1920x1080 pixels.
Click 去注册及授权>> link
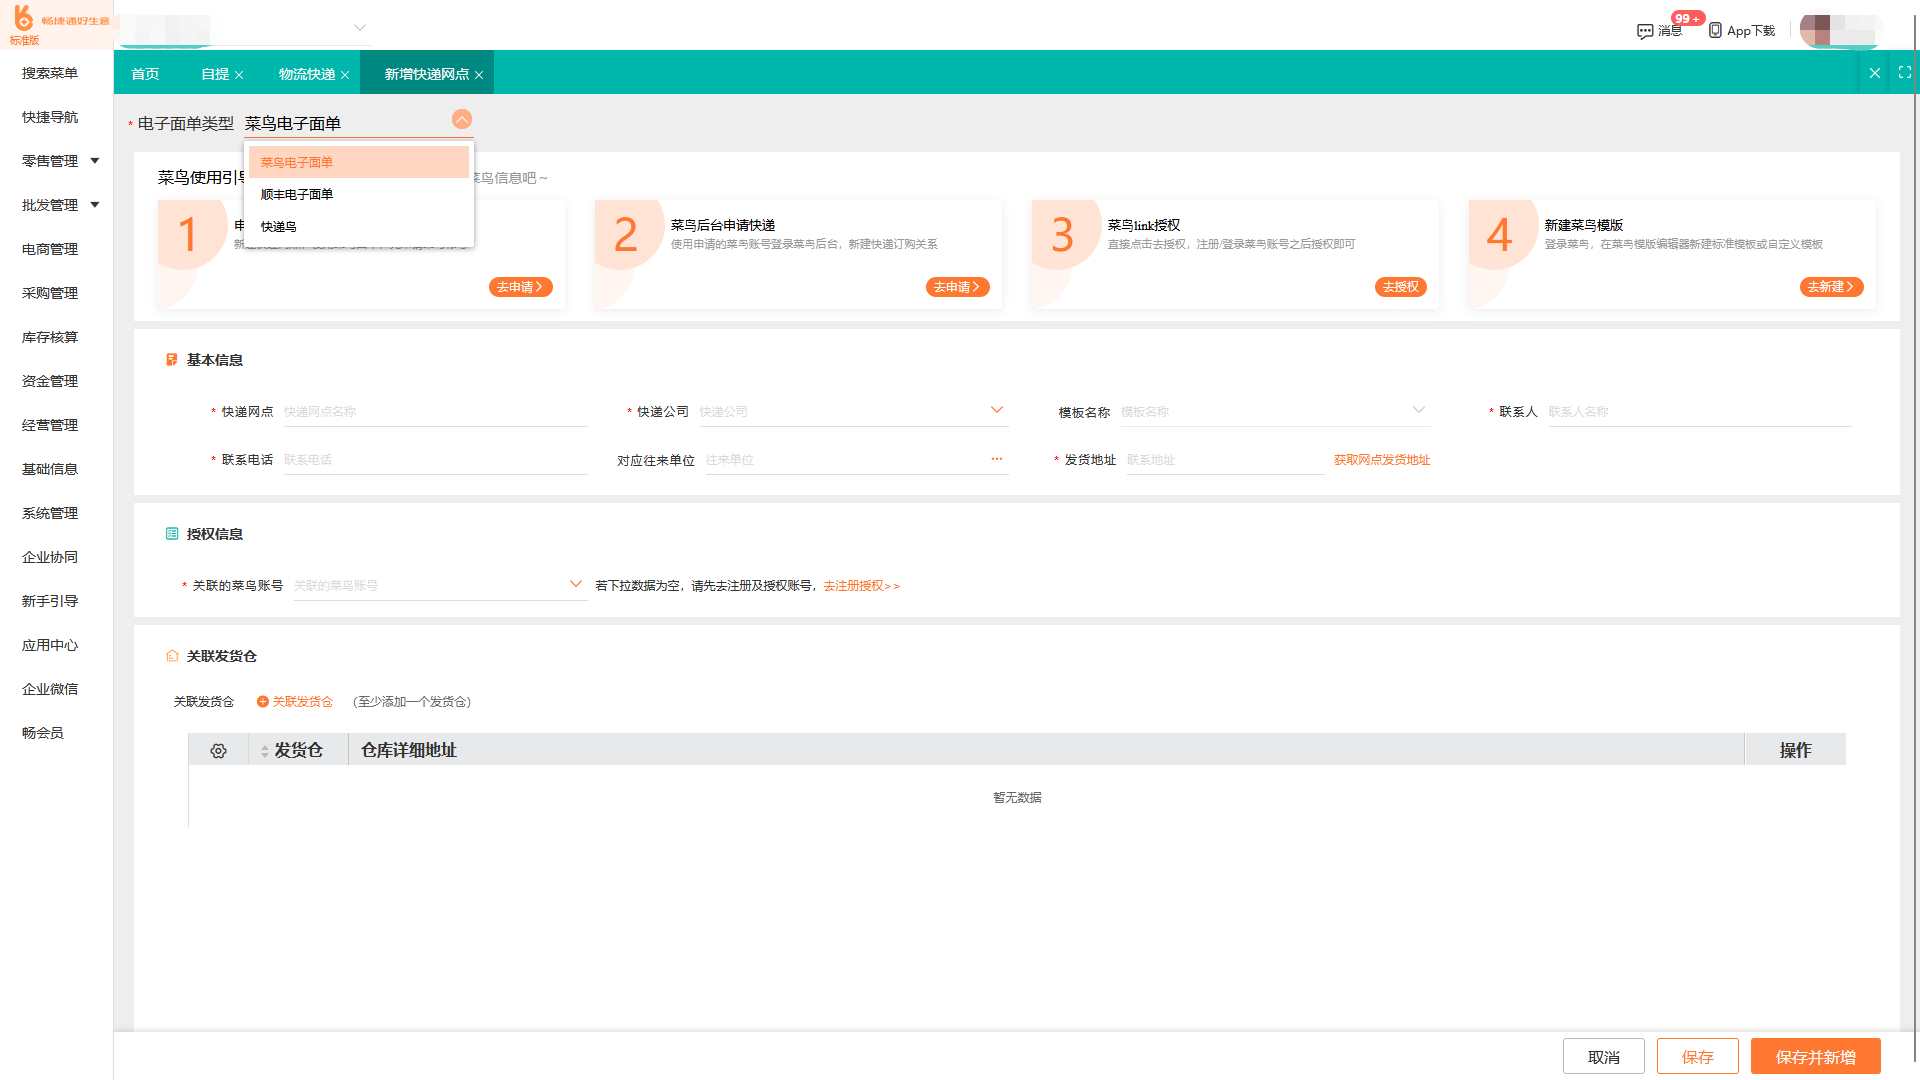coord(860,584)
